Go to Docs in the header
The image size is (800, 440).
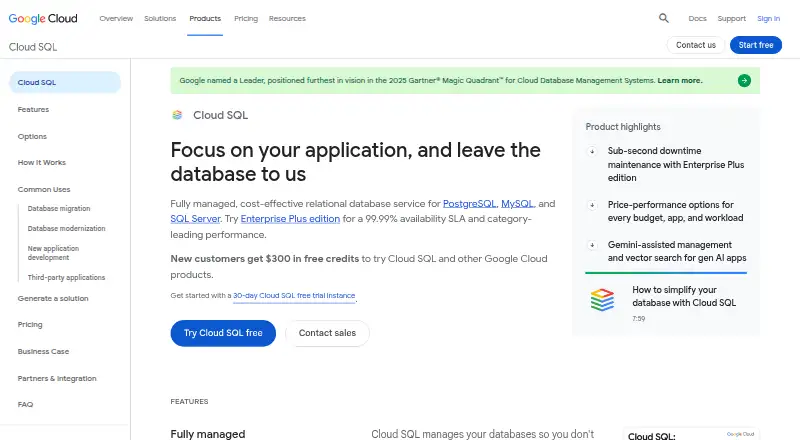point(697,18)
